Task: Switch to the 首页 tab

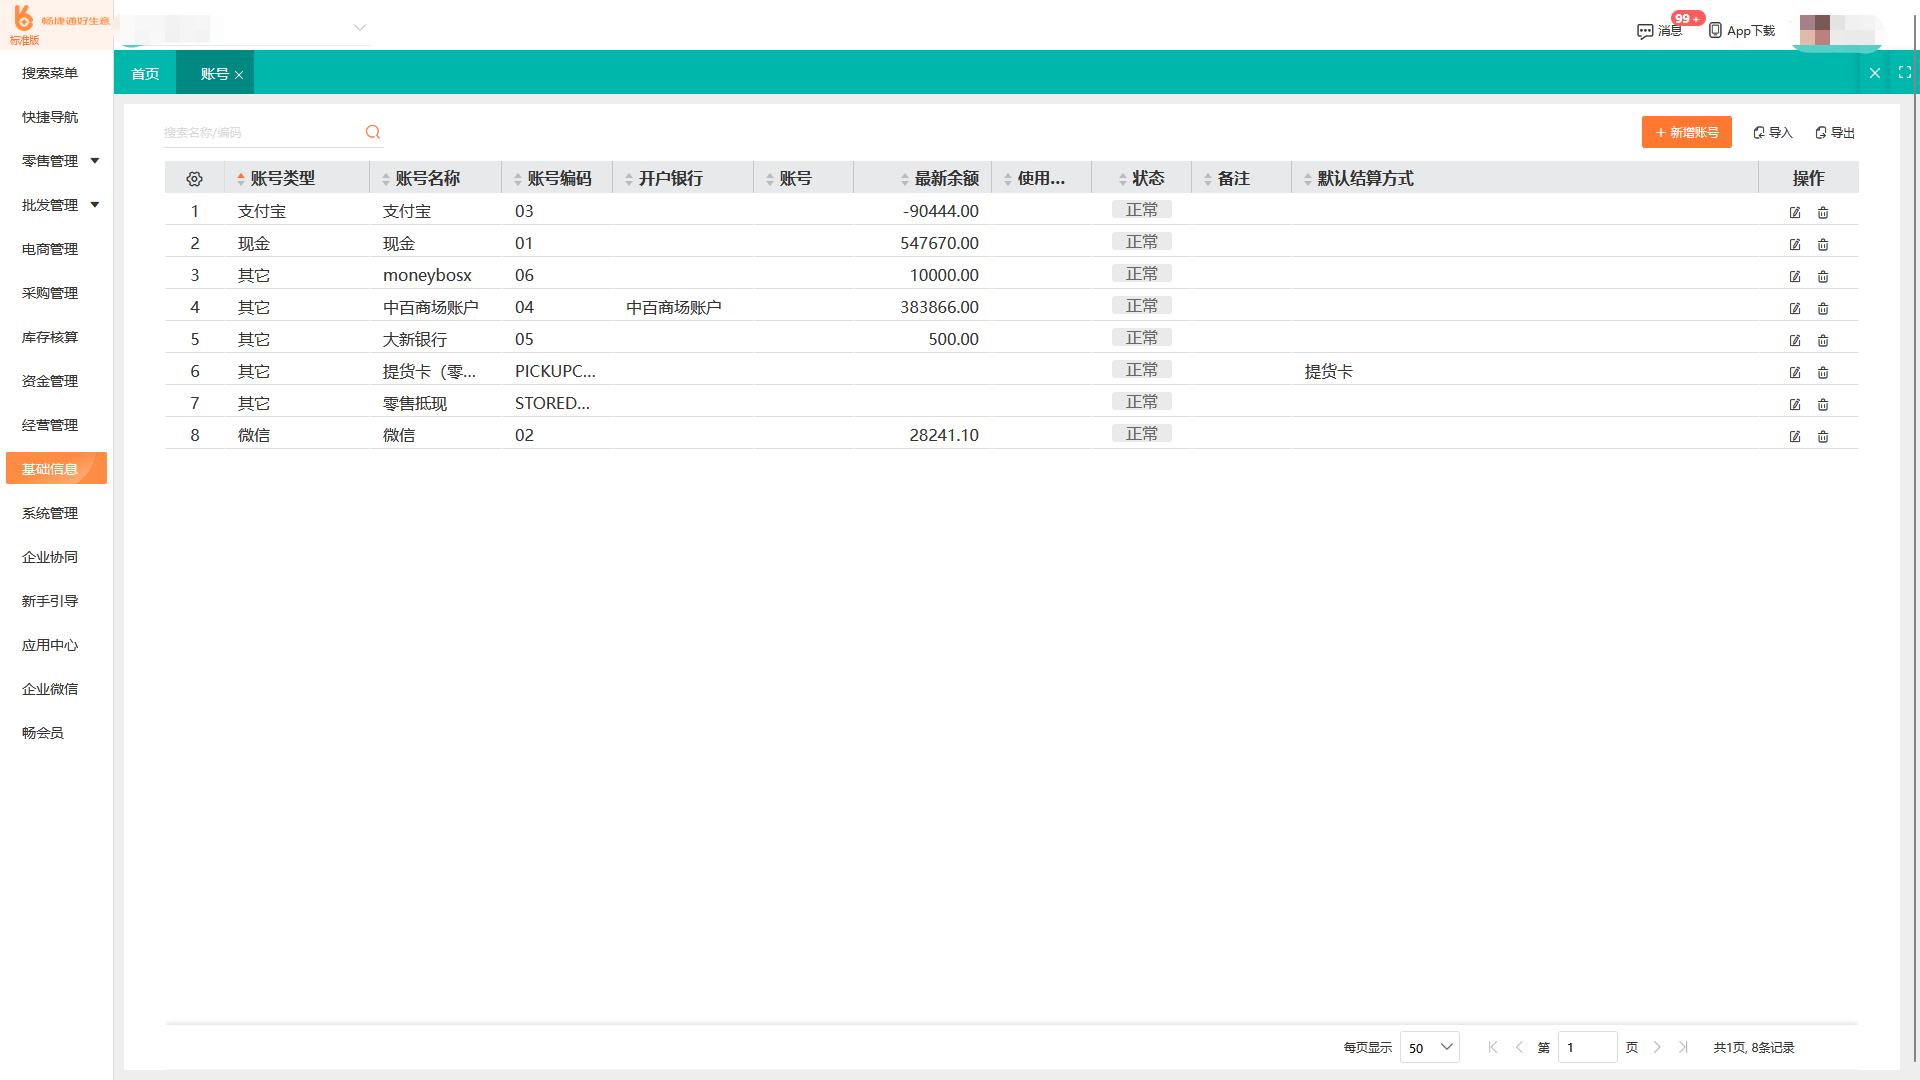Action: pos(144,74)
